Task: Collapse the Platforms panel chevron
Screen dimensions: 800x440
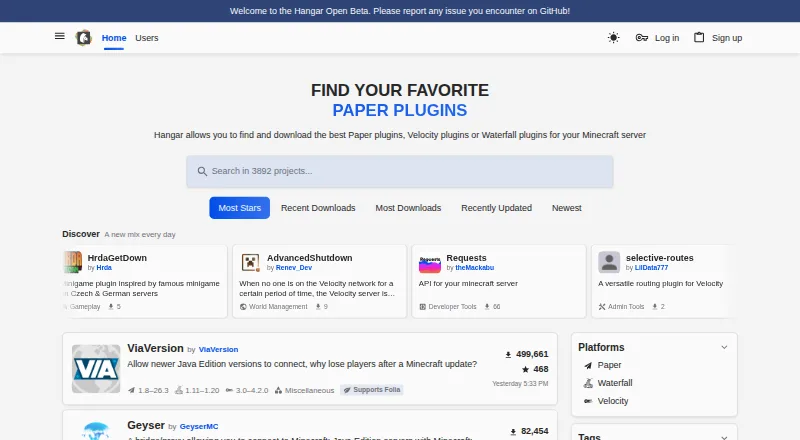Action: point(724,348)
